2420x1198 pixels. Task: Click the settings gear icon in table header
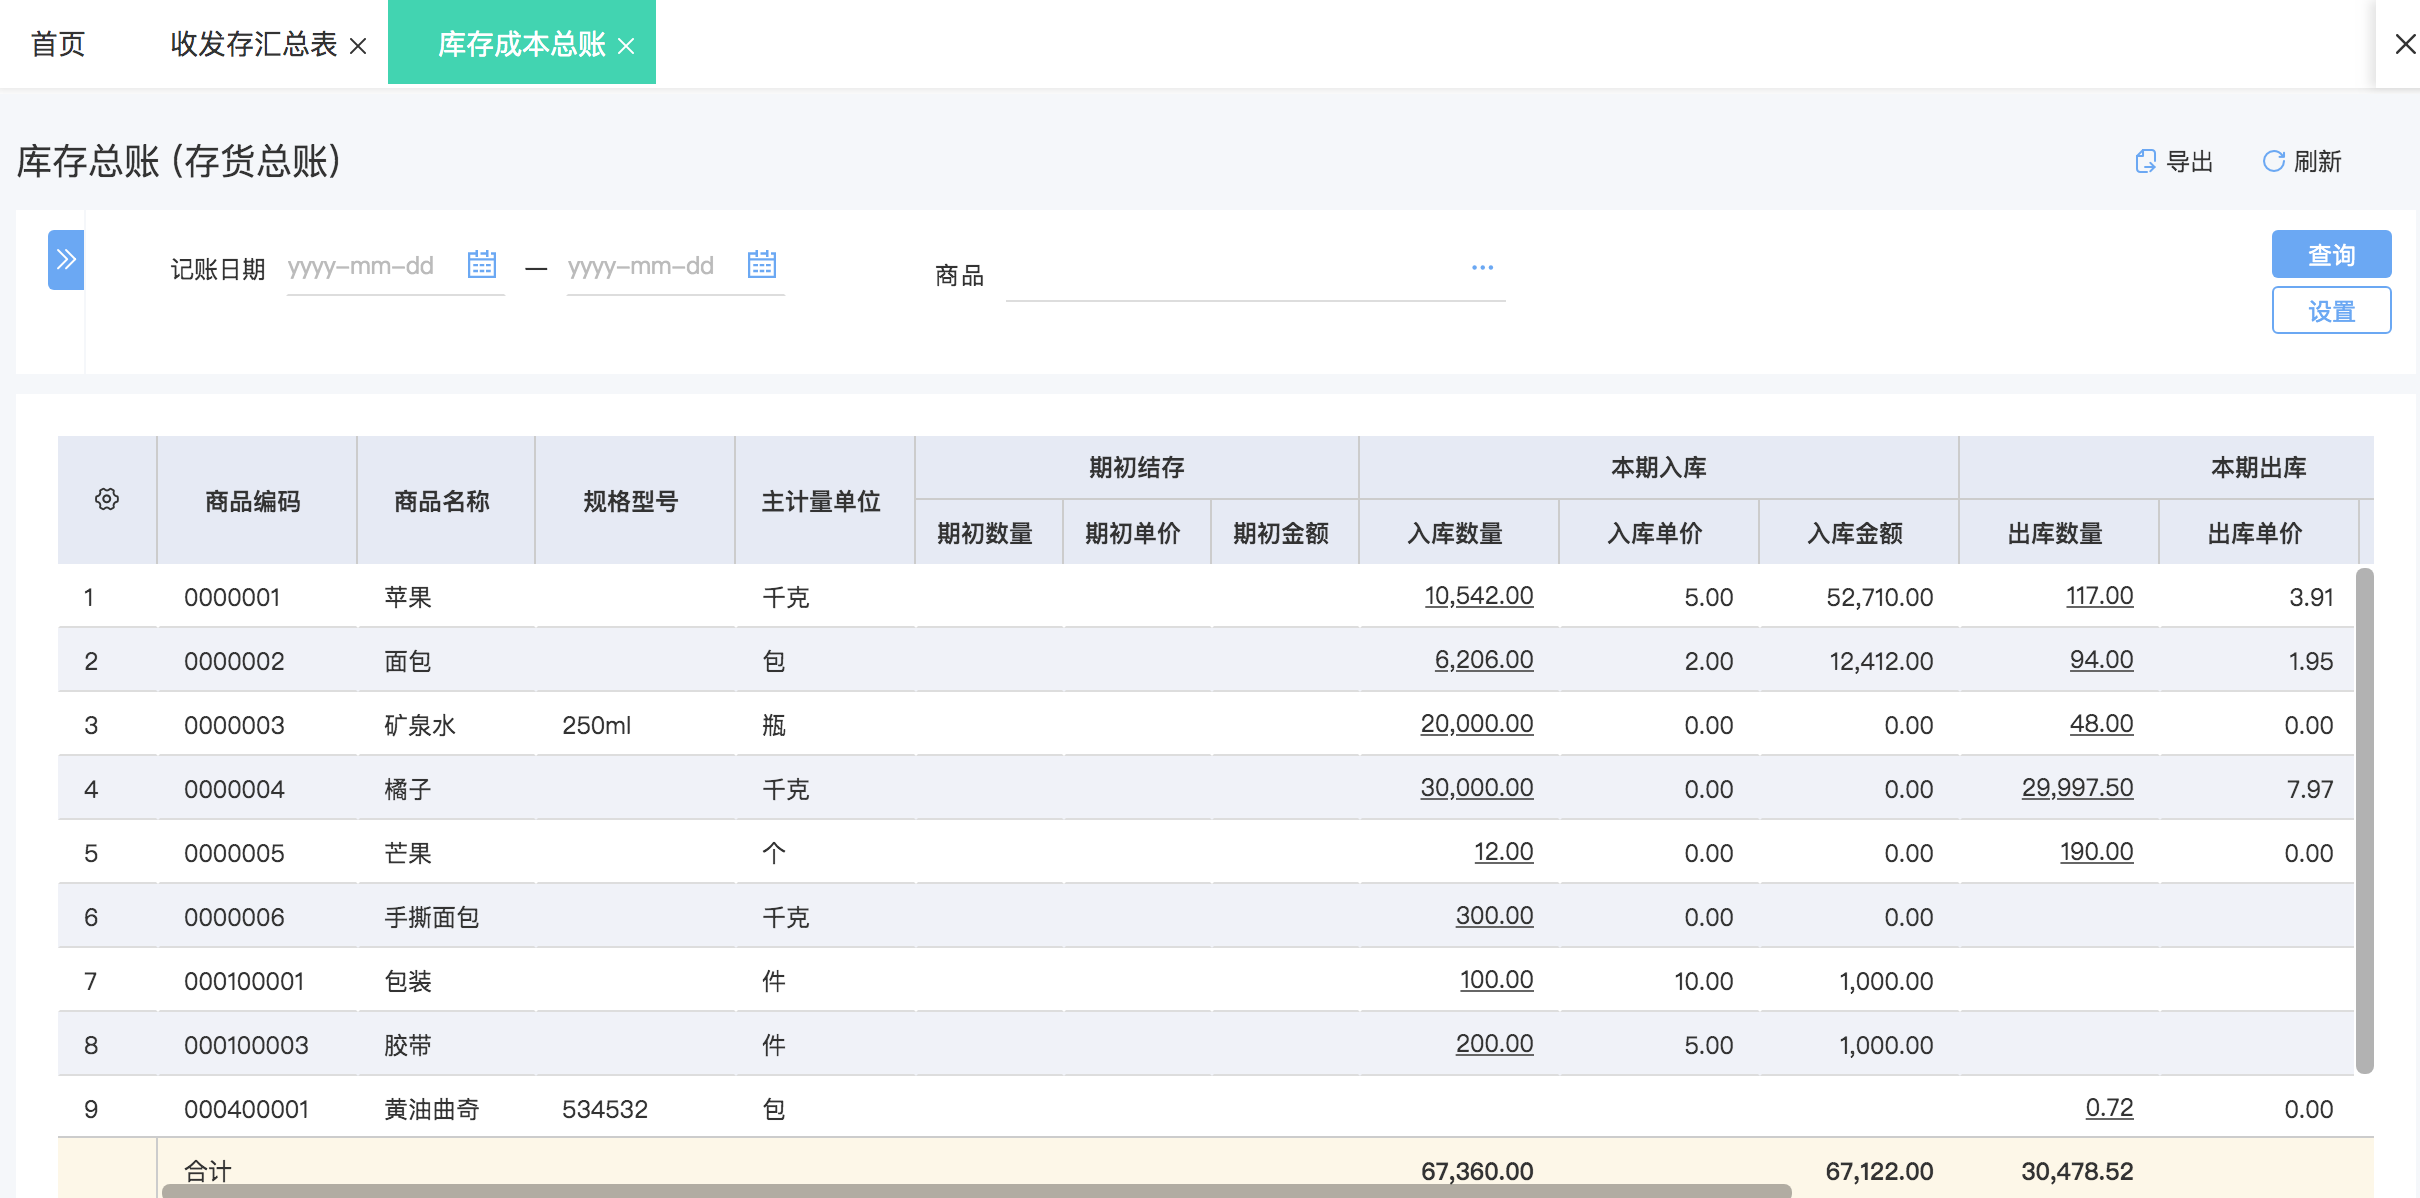pos(106,499)
